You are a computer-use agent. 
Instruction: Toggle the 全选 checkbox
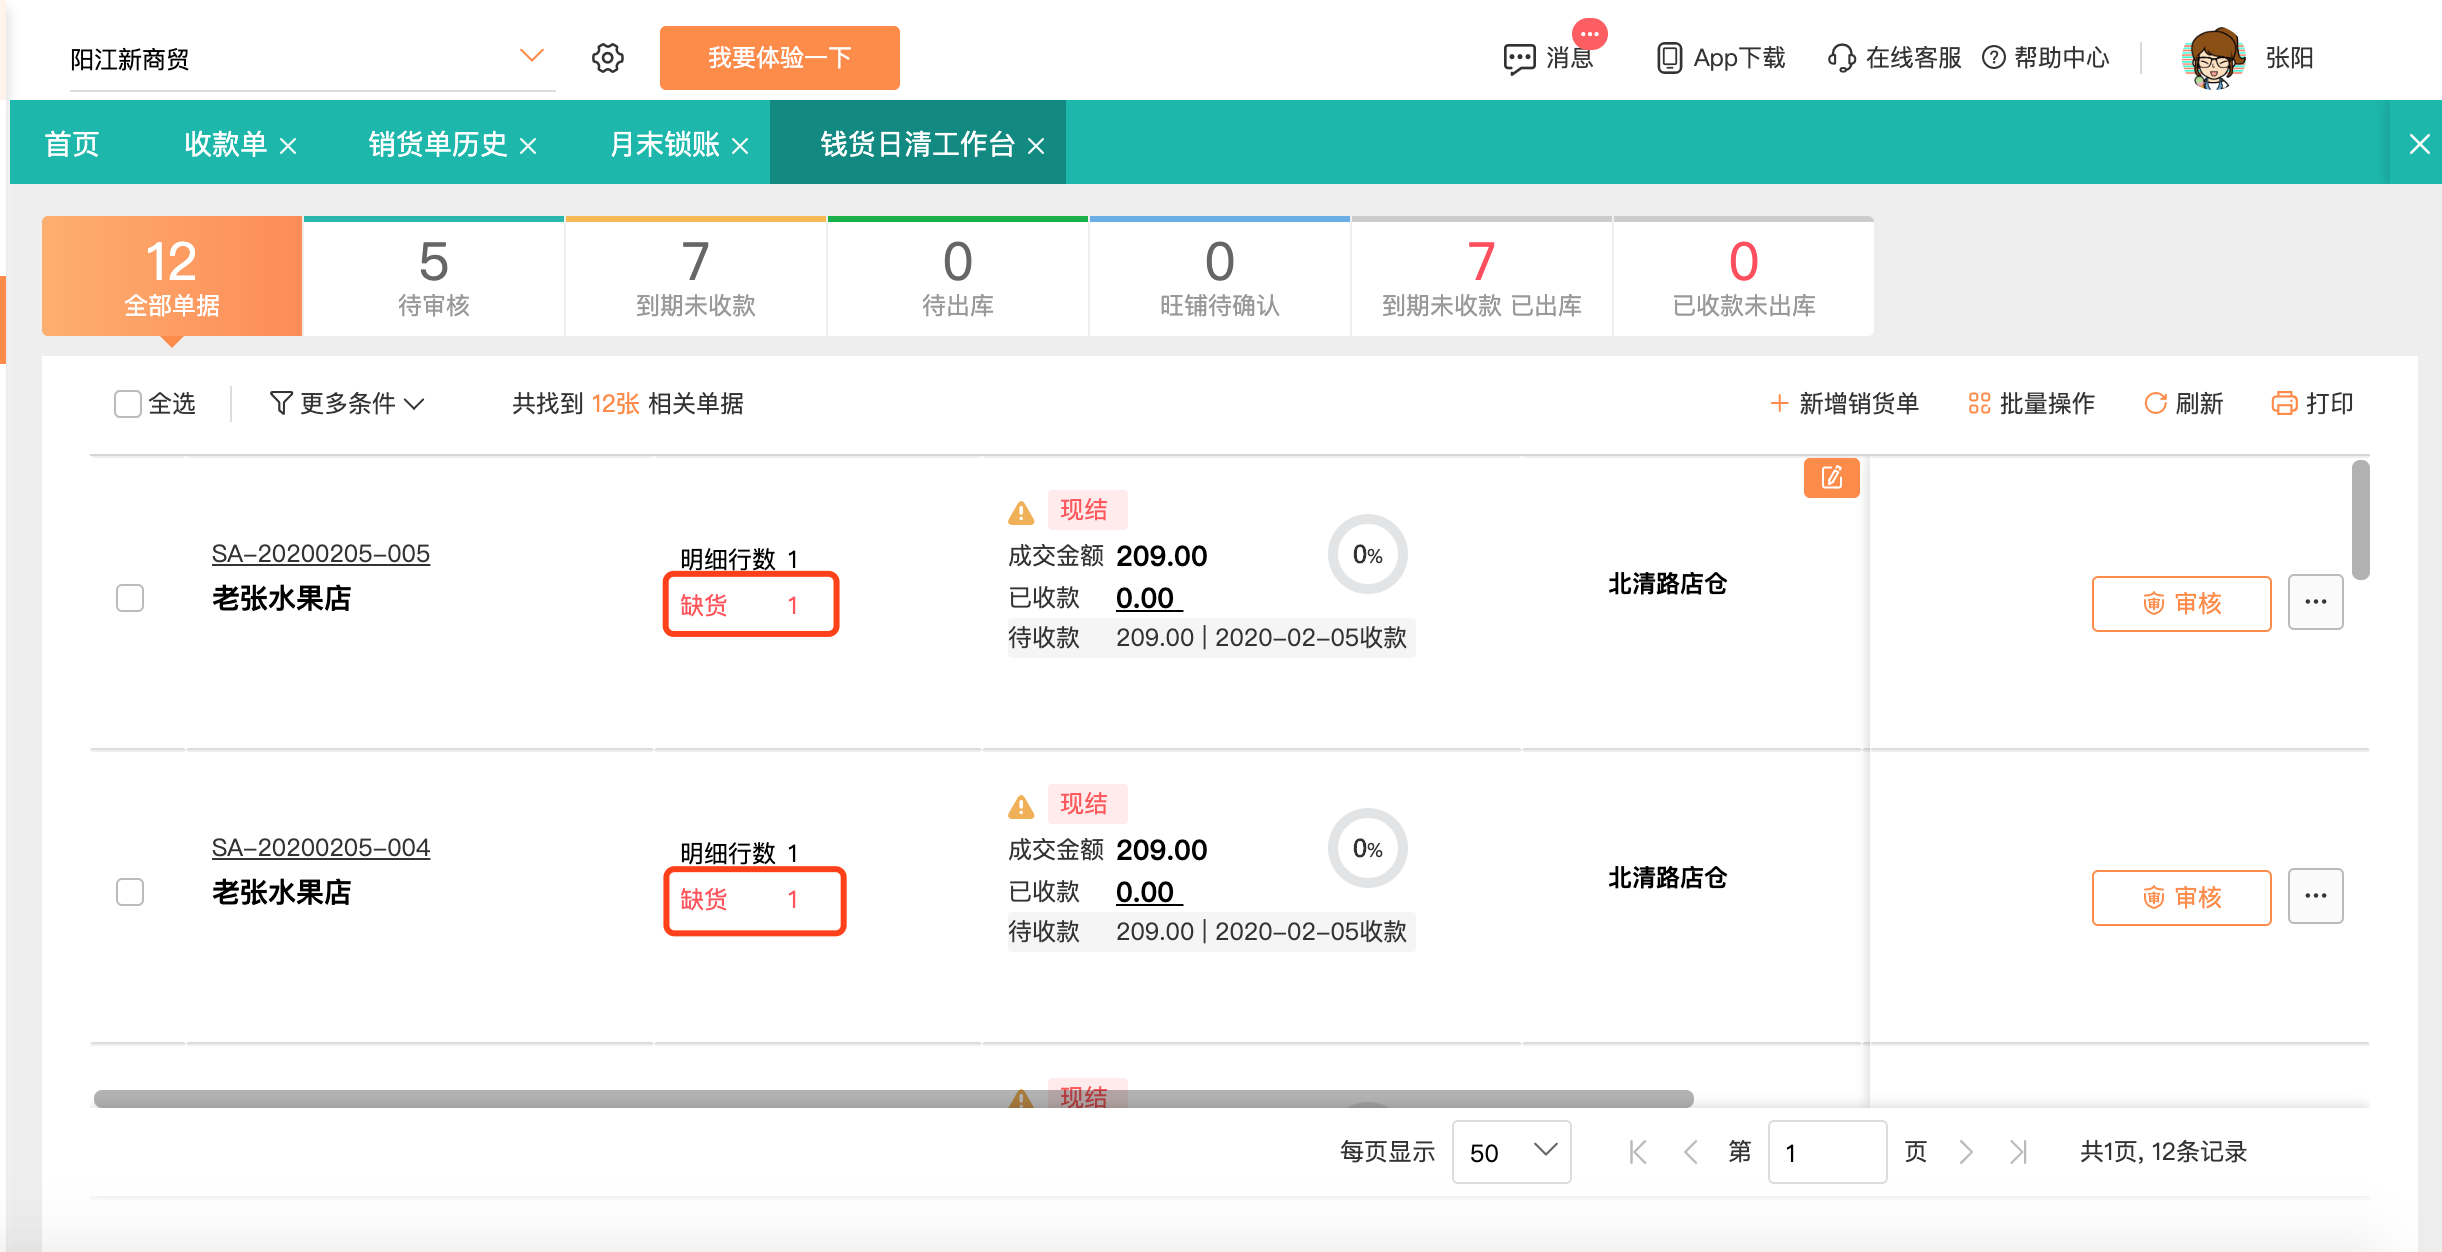tap(126, 404)
